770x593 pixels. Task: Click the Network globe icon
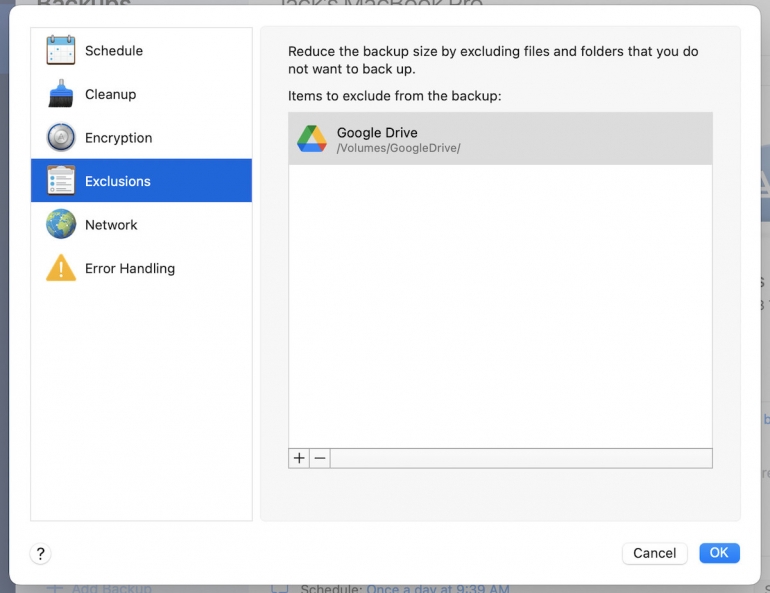(x=61, y=225)
